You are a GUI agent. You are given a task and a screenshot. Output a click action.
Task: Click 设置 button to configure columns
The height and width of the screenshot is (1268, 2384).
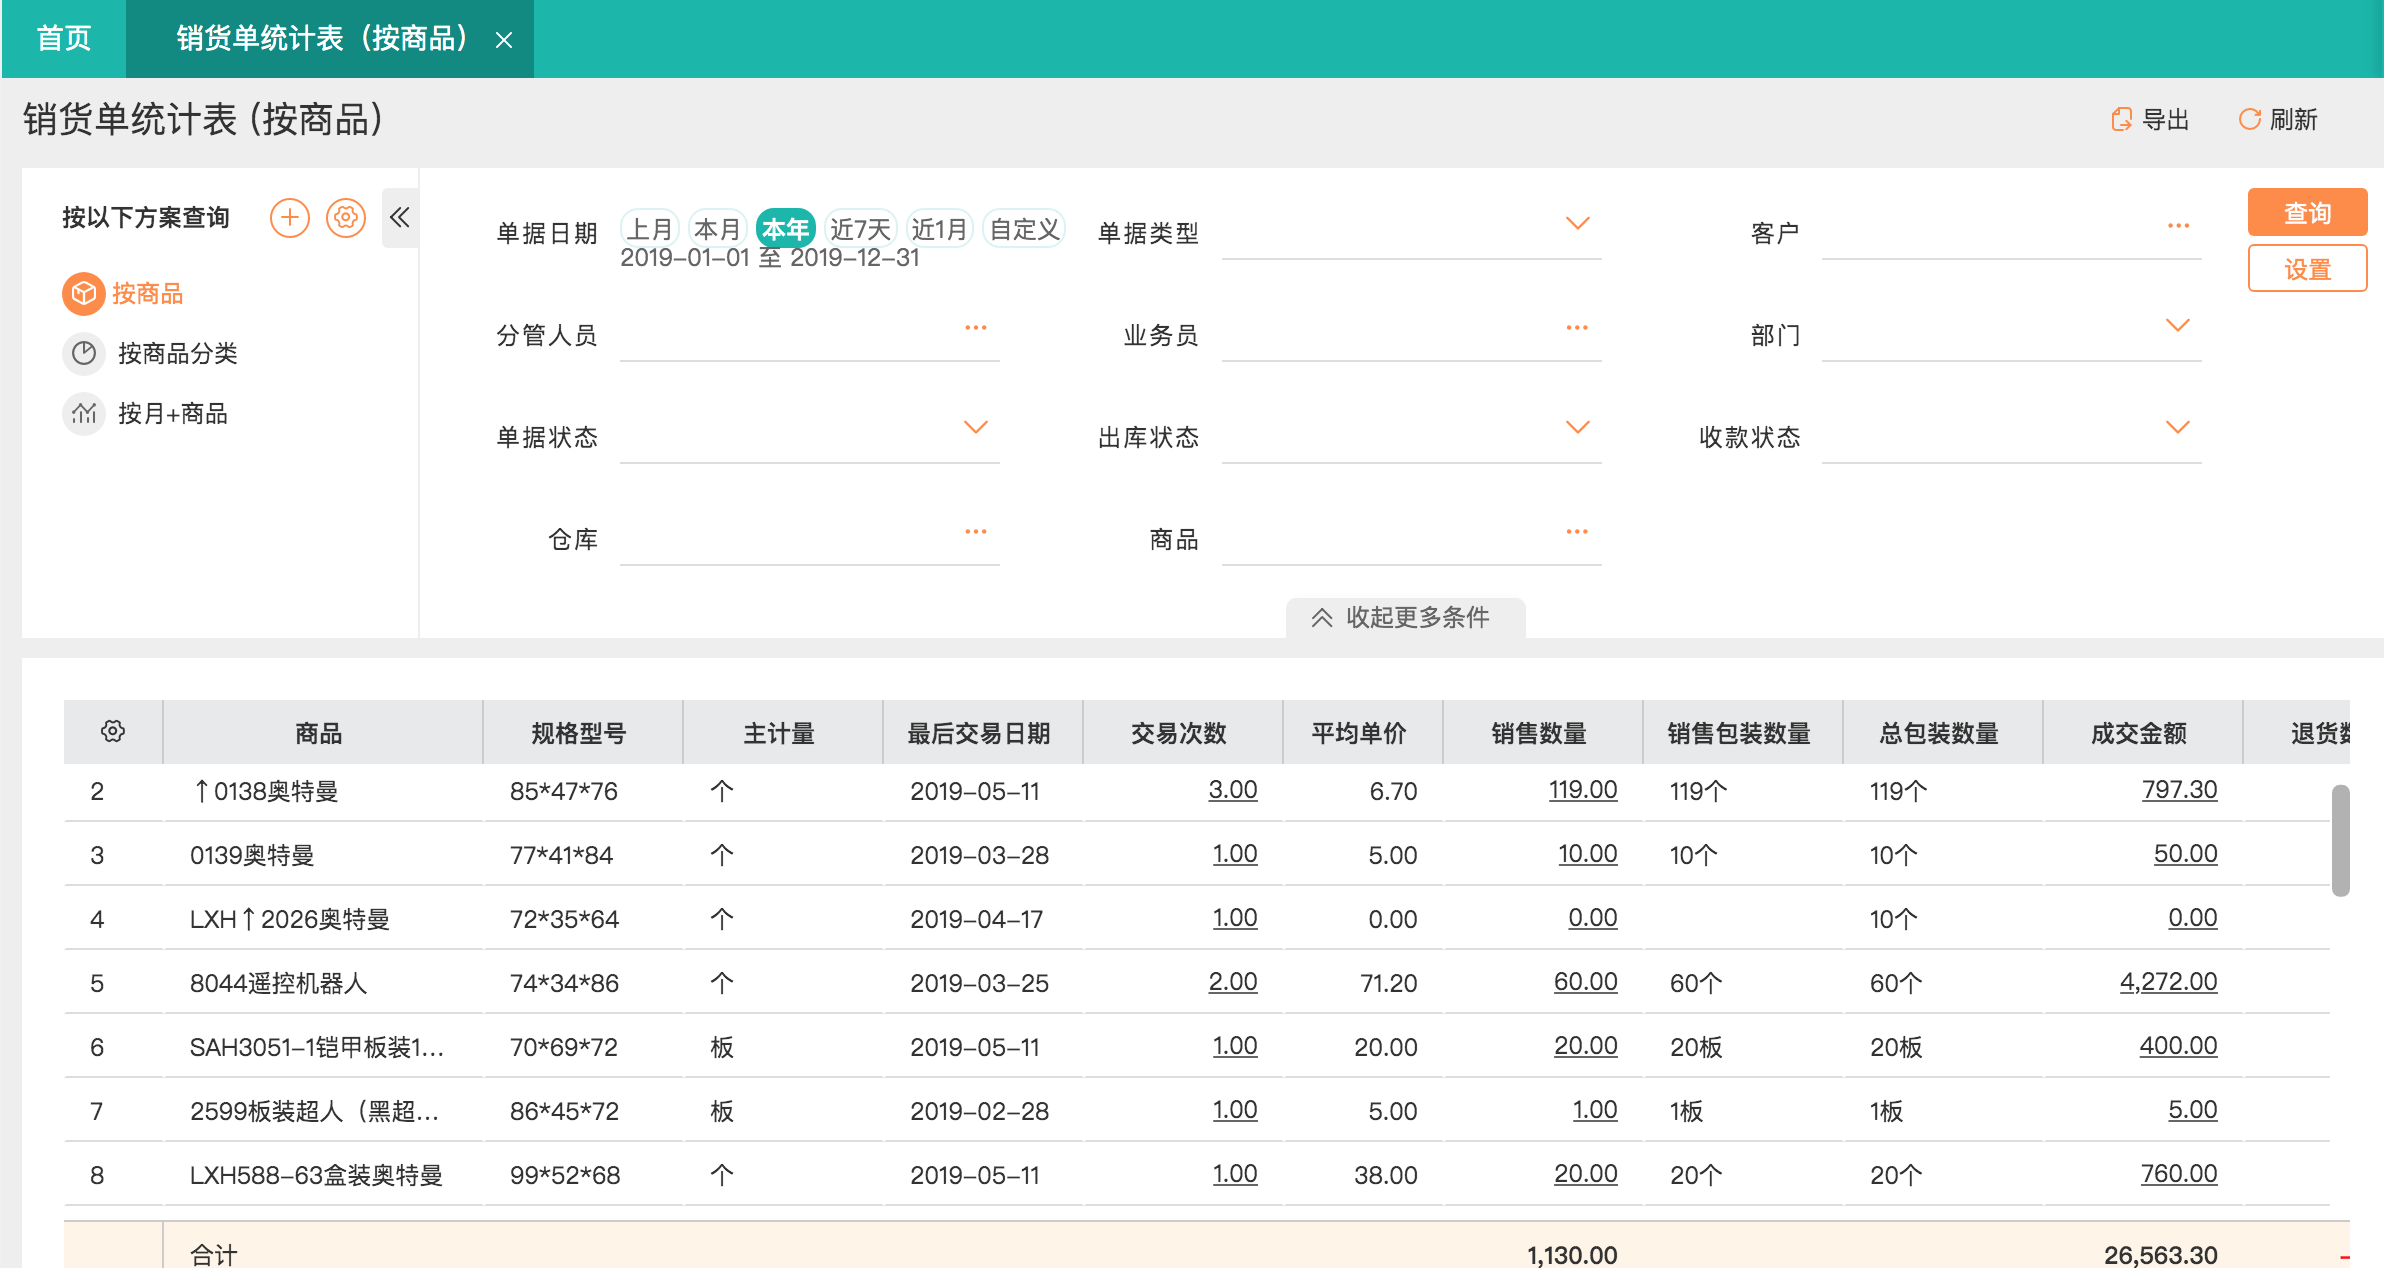click(x=2302, y=268)
